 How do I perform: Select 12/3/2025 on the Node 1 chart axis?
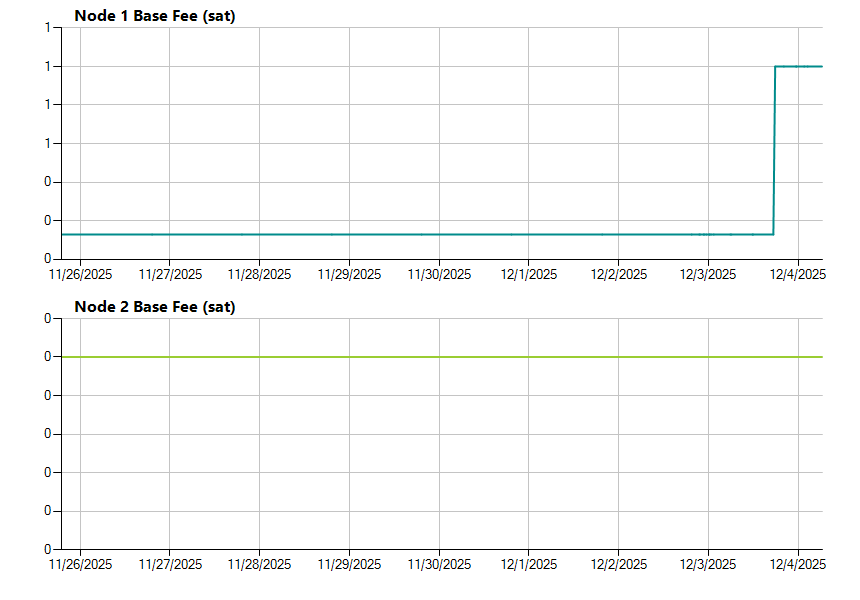708,274
